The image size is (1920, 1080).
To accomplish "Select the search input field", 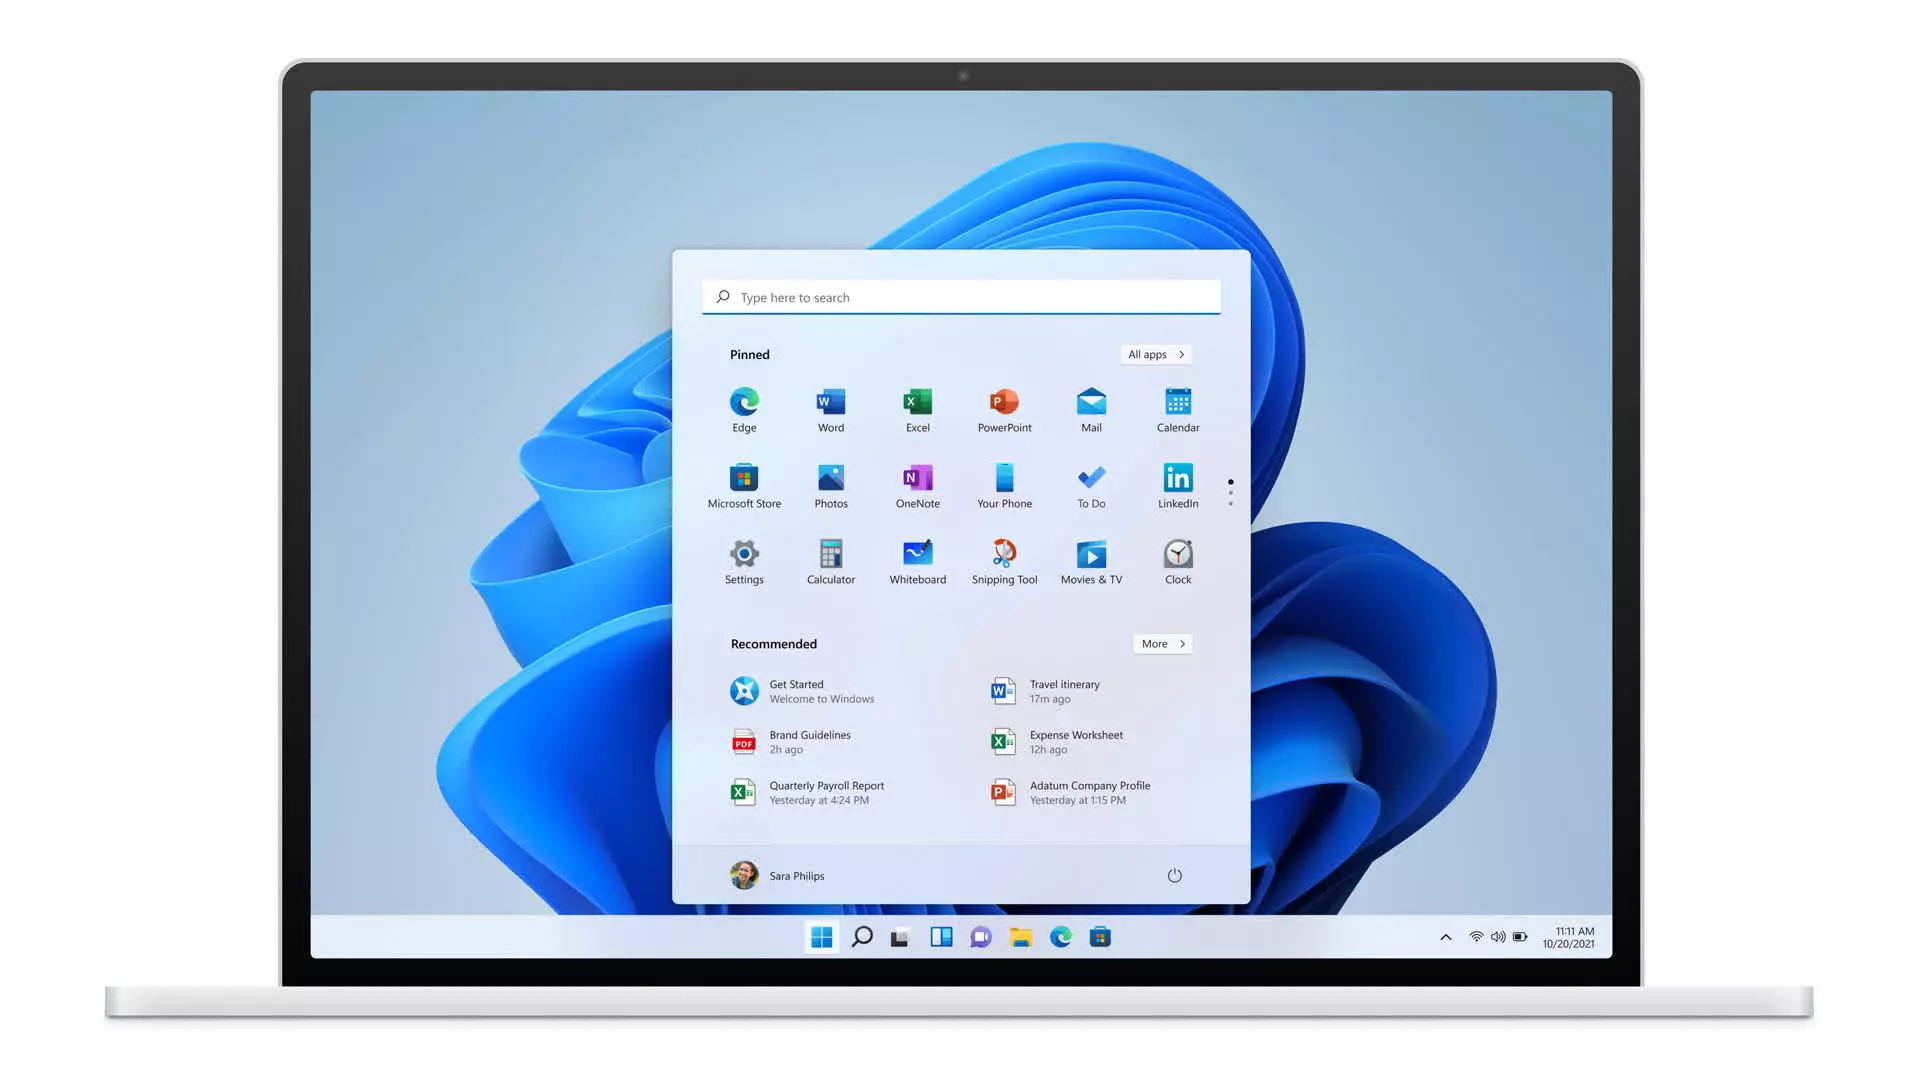I will 960,295.
